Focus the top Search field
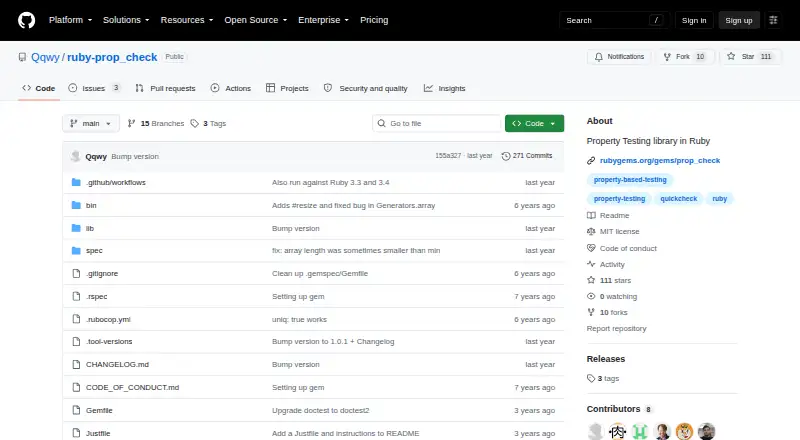Screen dimensions: 800x440 click(x=614, y=20)
